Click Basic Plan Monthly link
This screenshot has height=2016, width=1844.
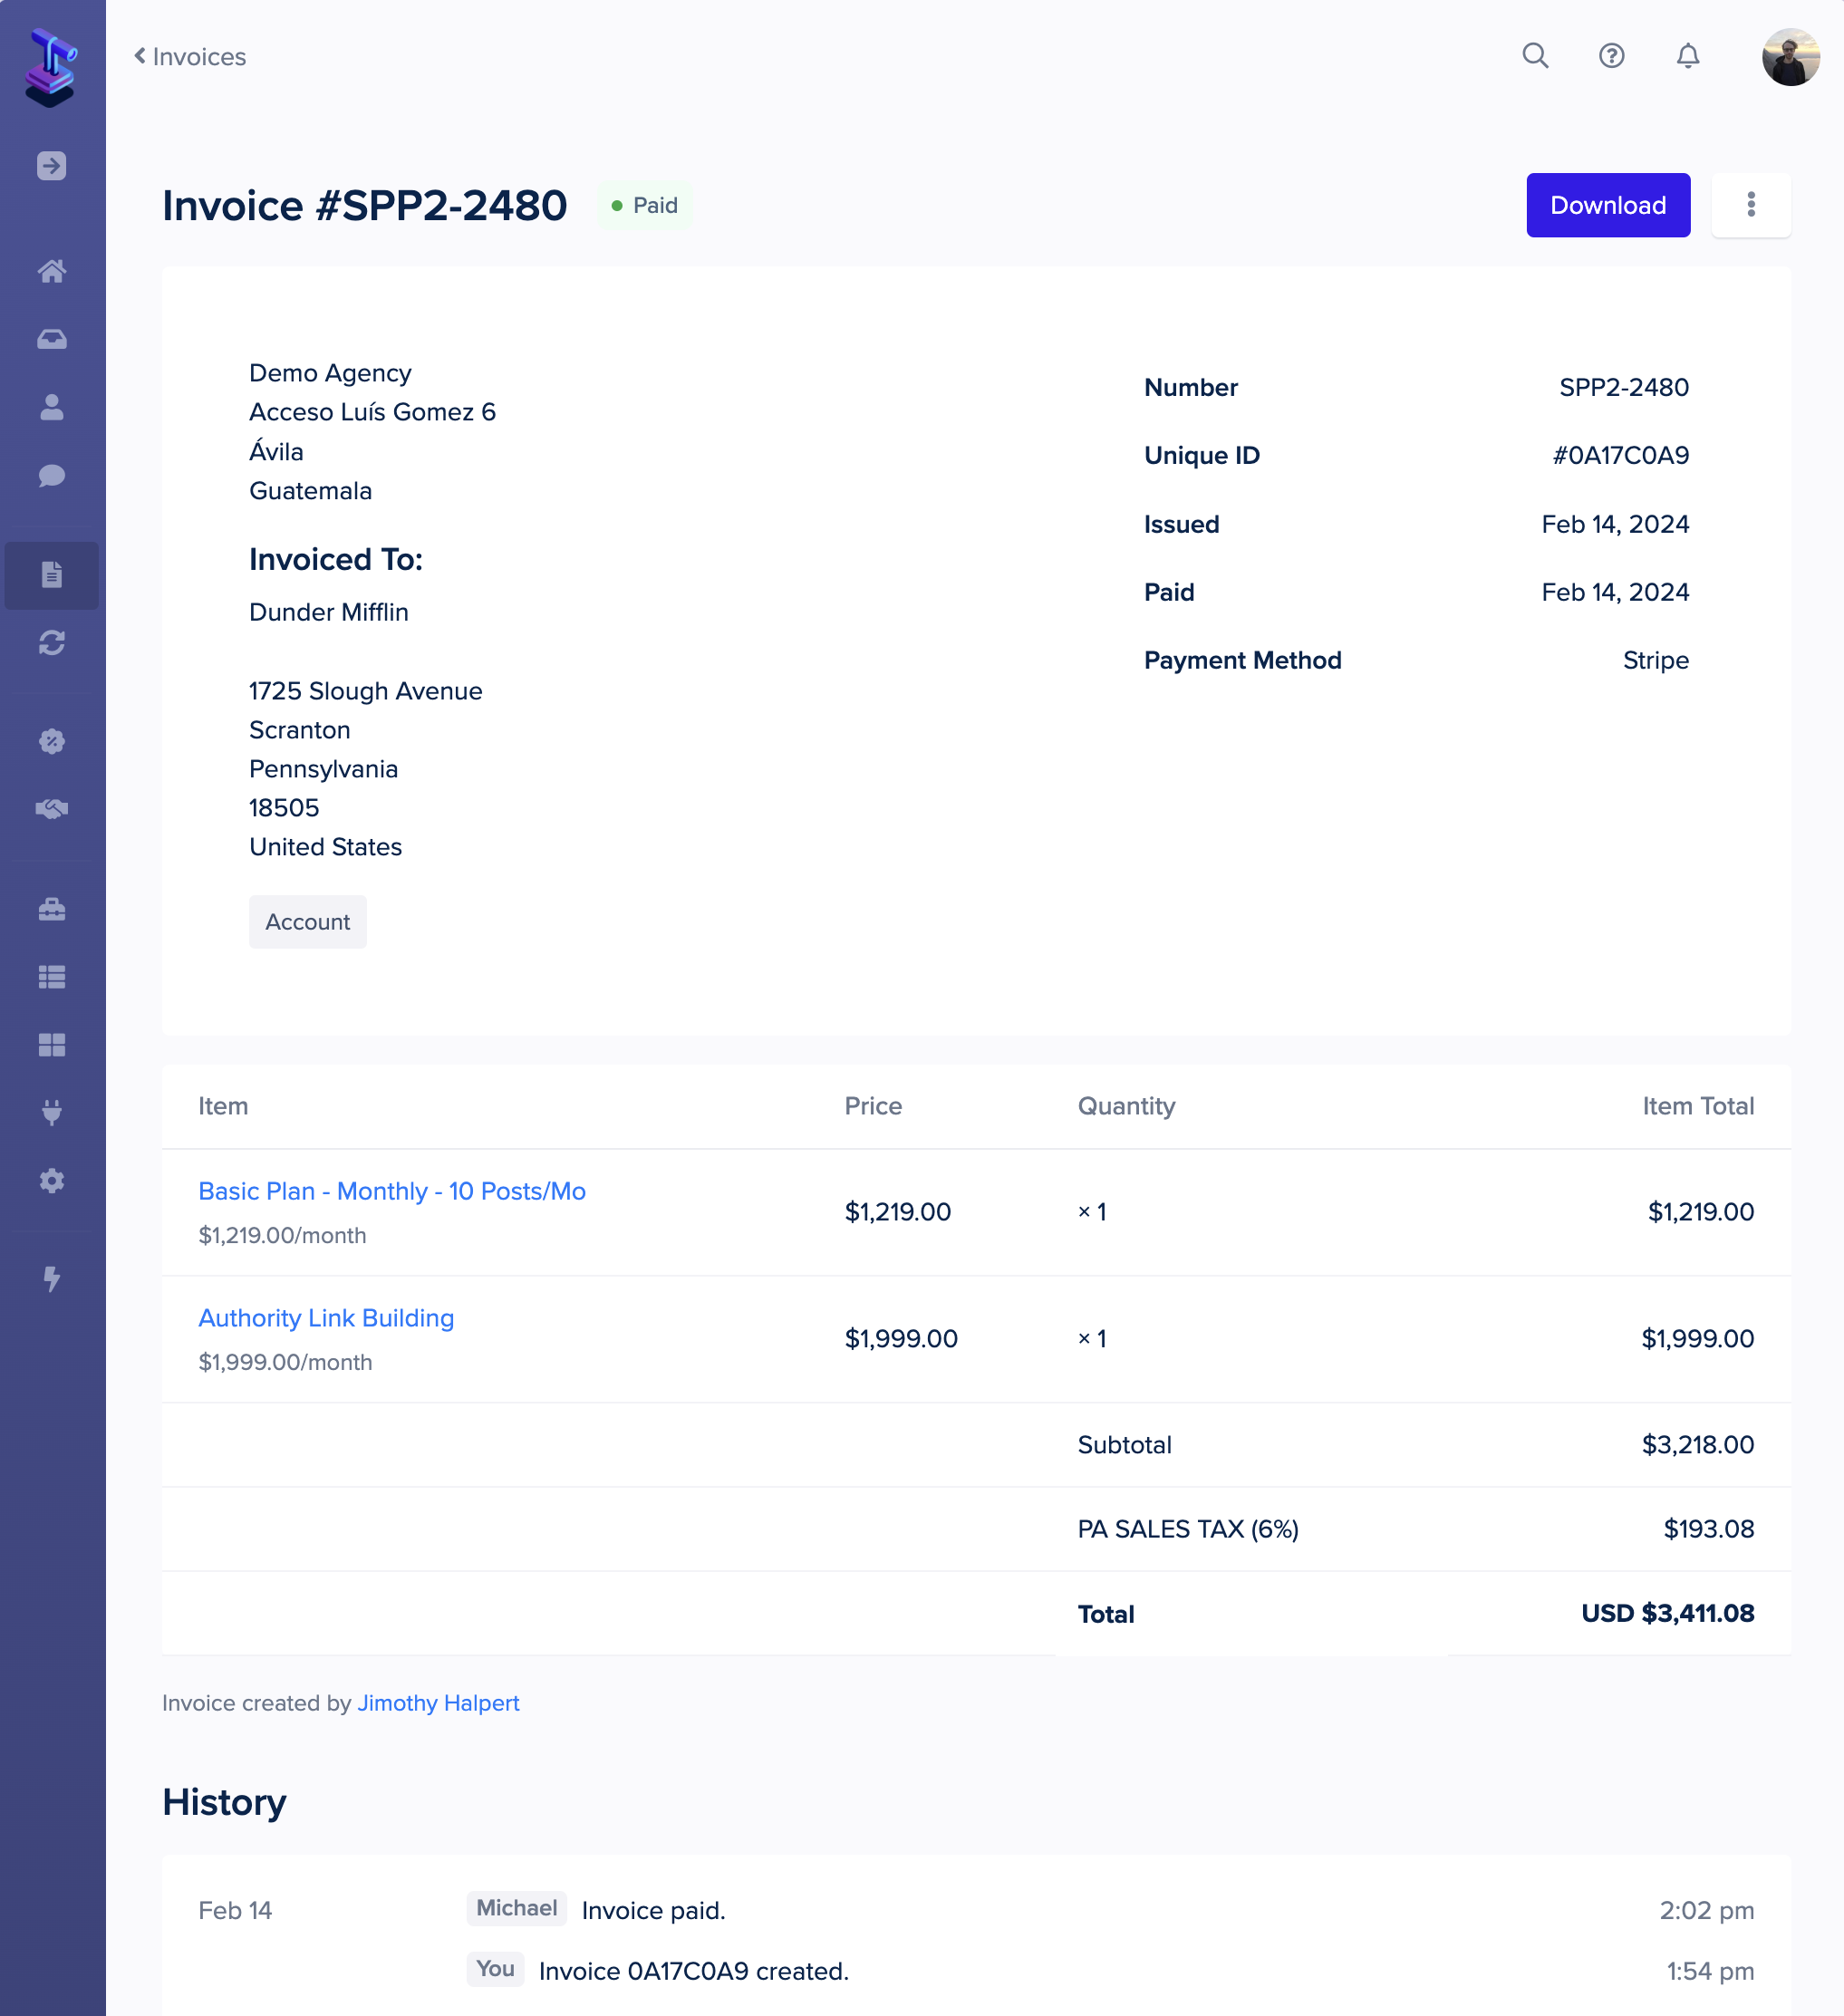click(391, 1191)
